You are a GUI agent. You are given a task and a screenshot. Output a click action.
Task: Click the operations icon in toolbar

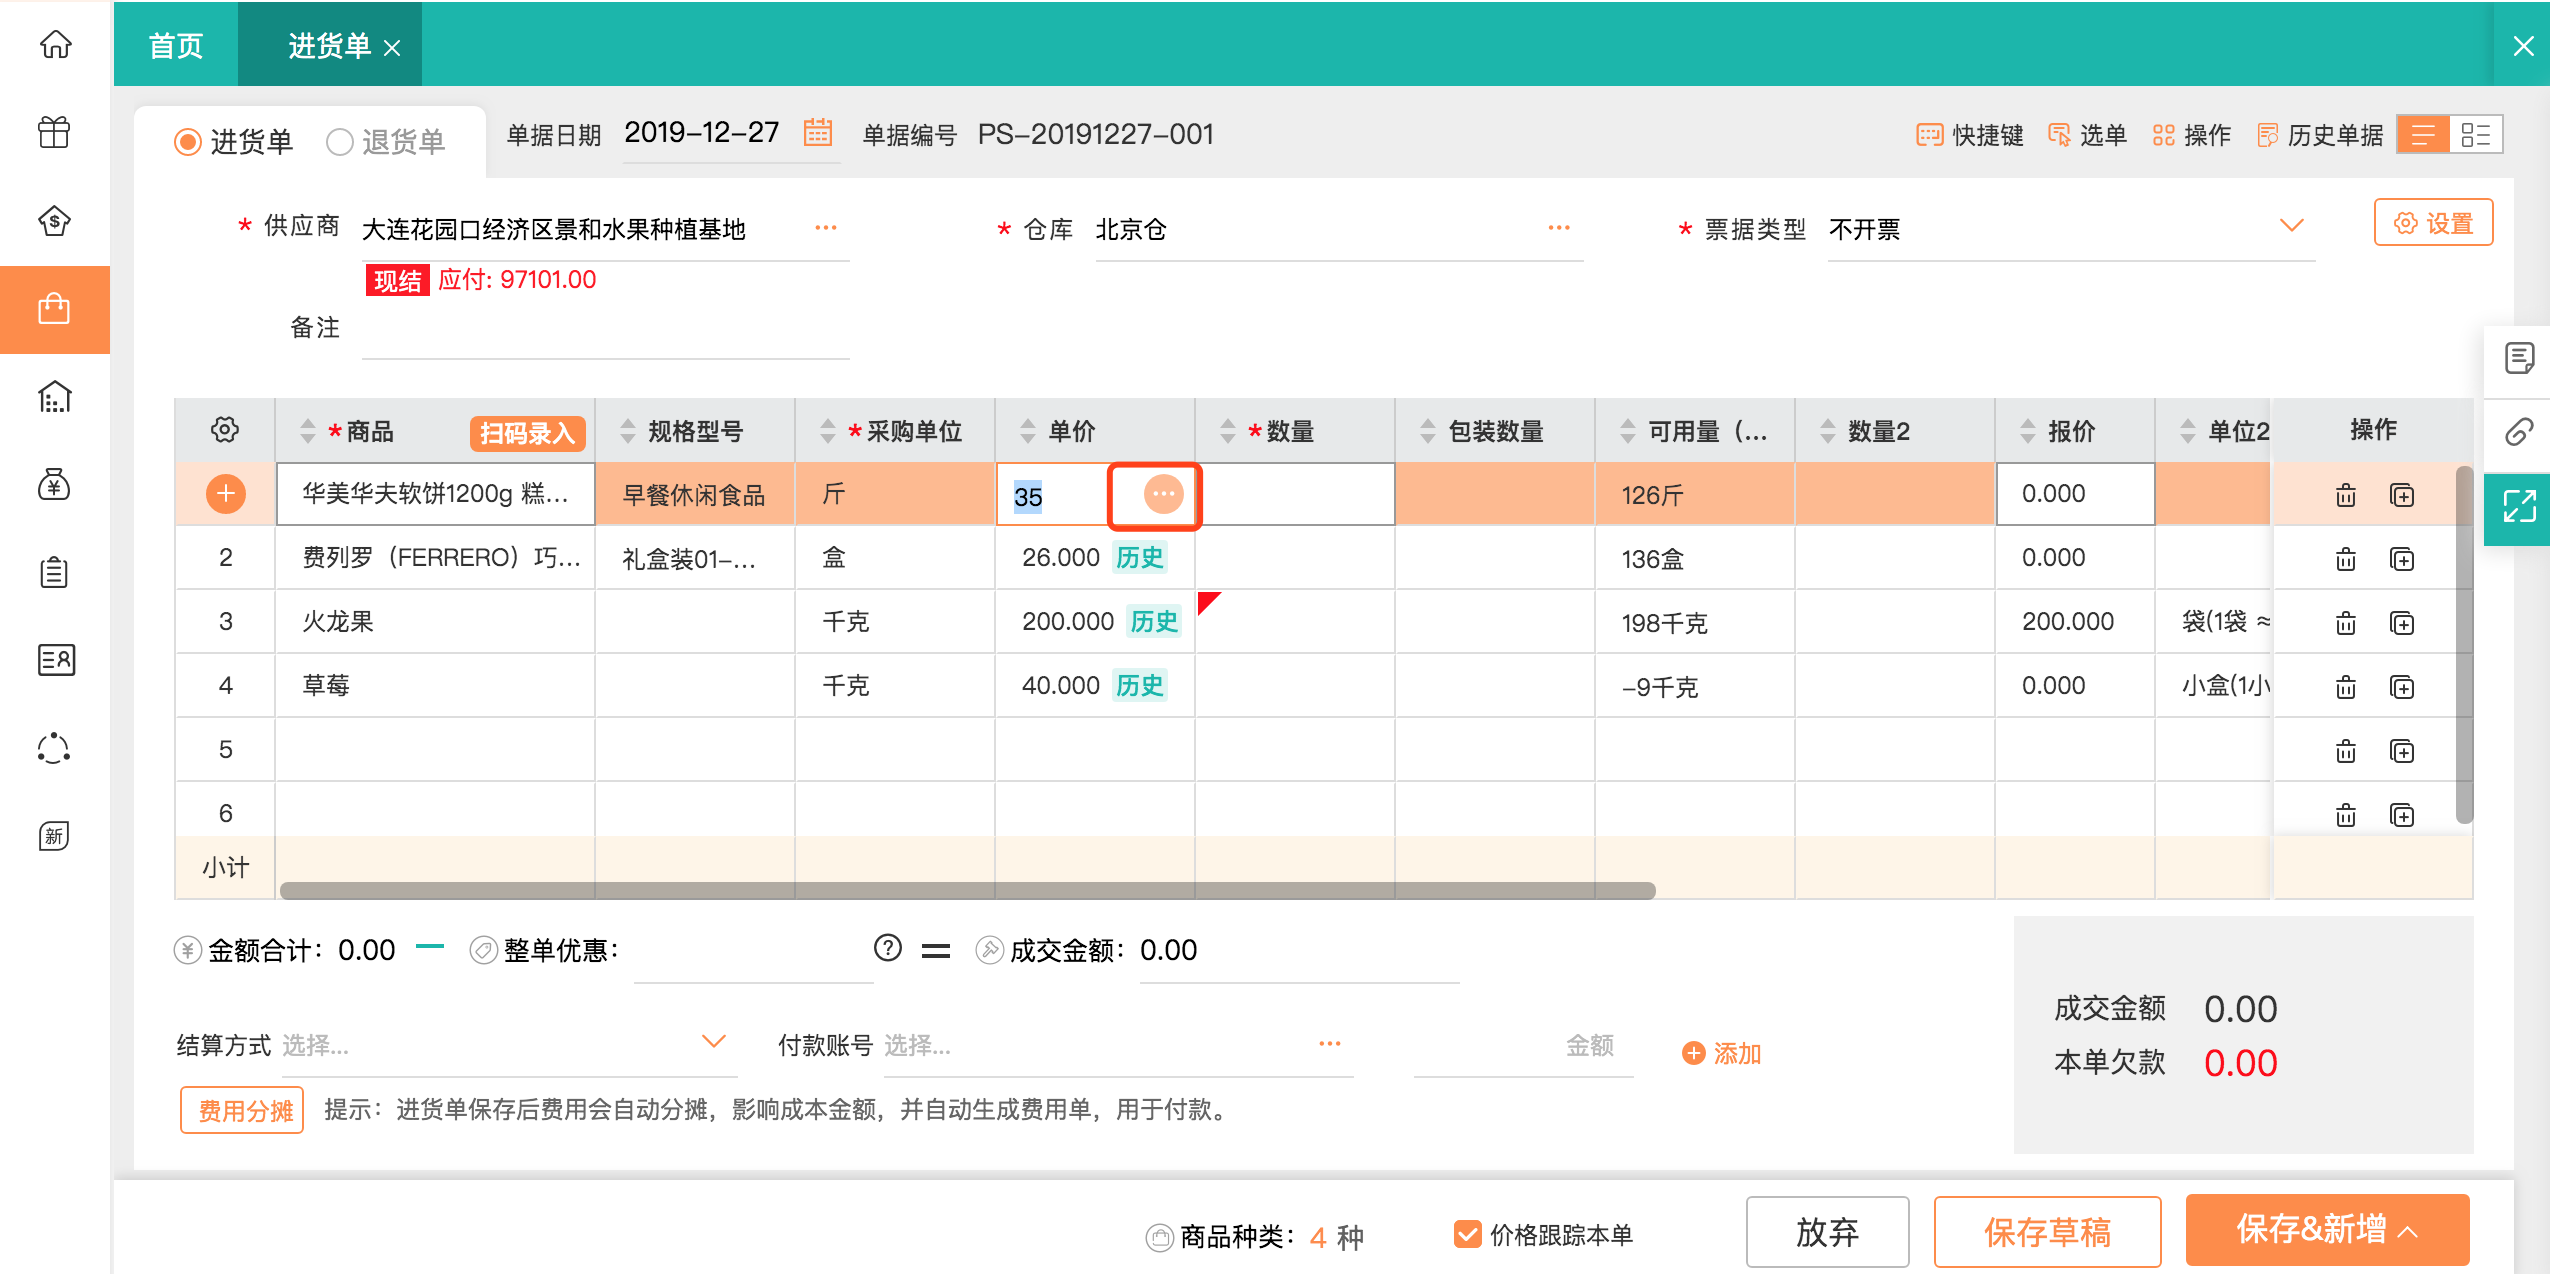pos(2194,135)
